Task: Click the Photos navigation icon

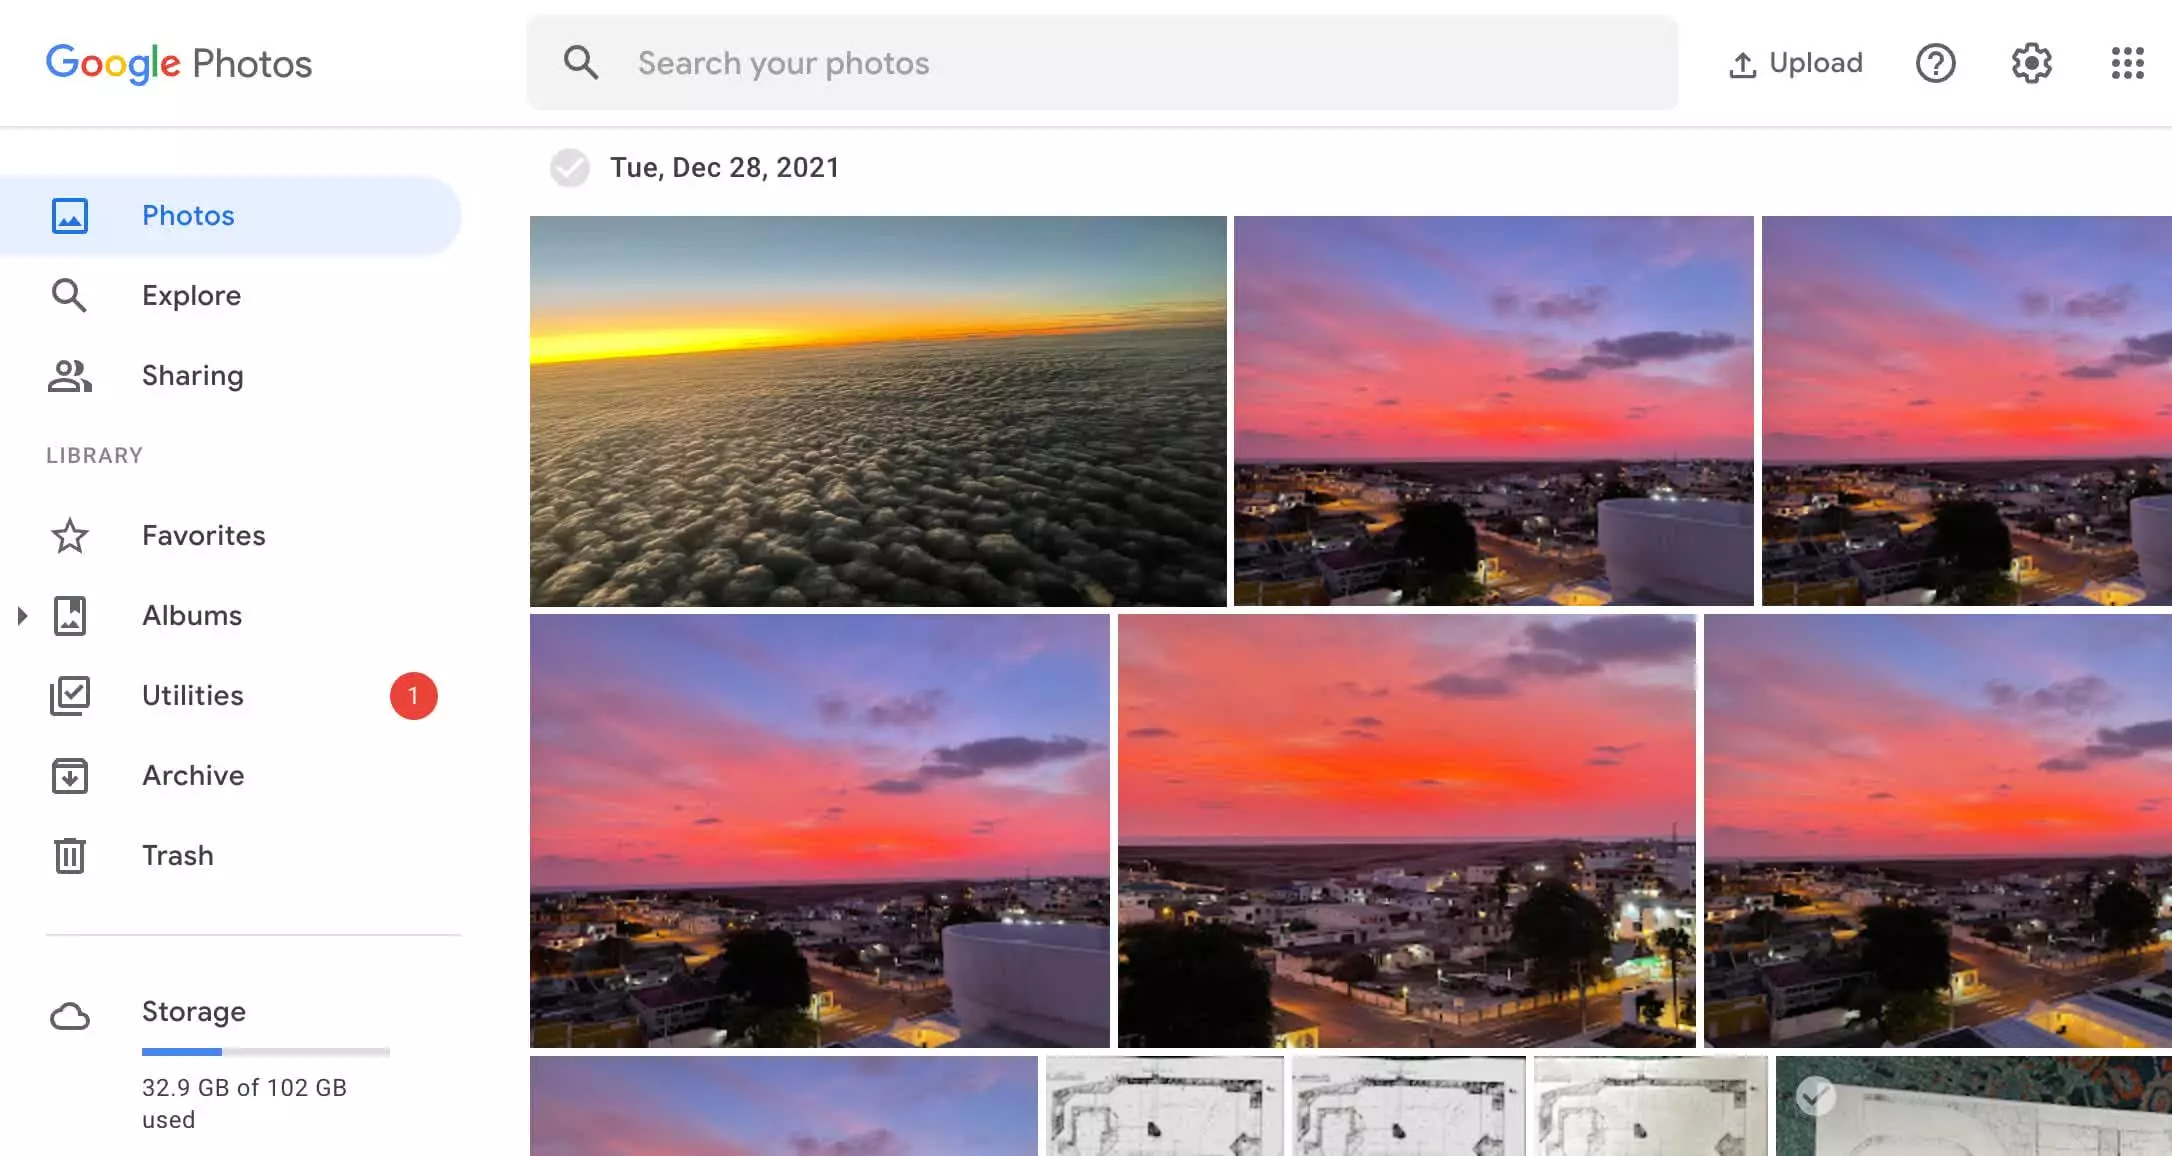Action: pyautogui.click(x=69, y=214)
